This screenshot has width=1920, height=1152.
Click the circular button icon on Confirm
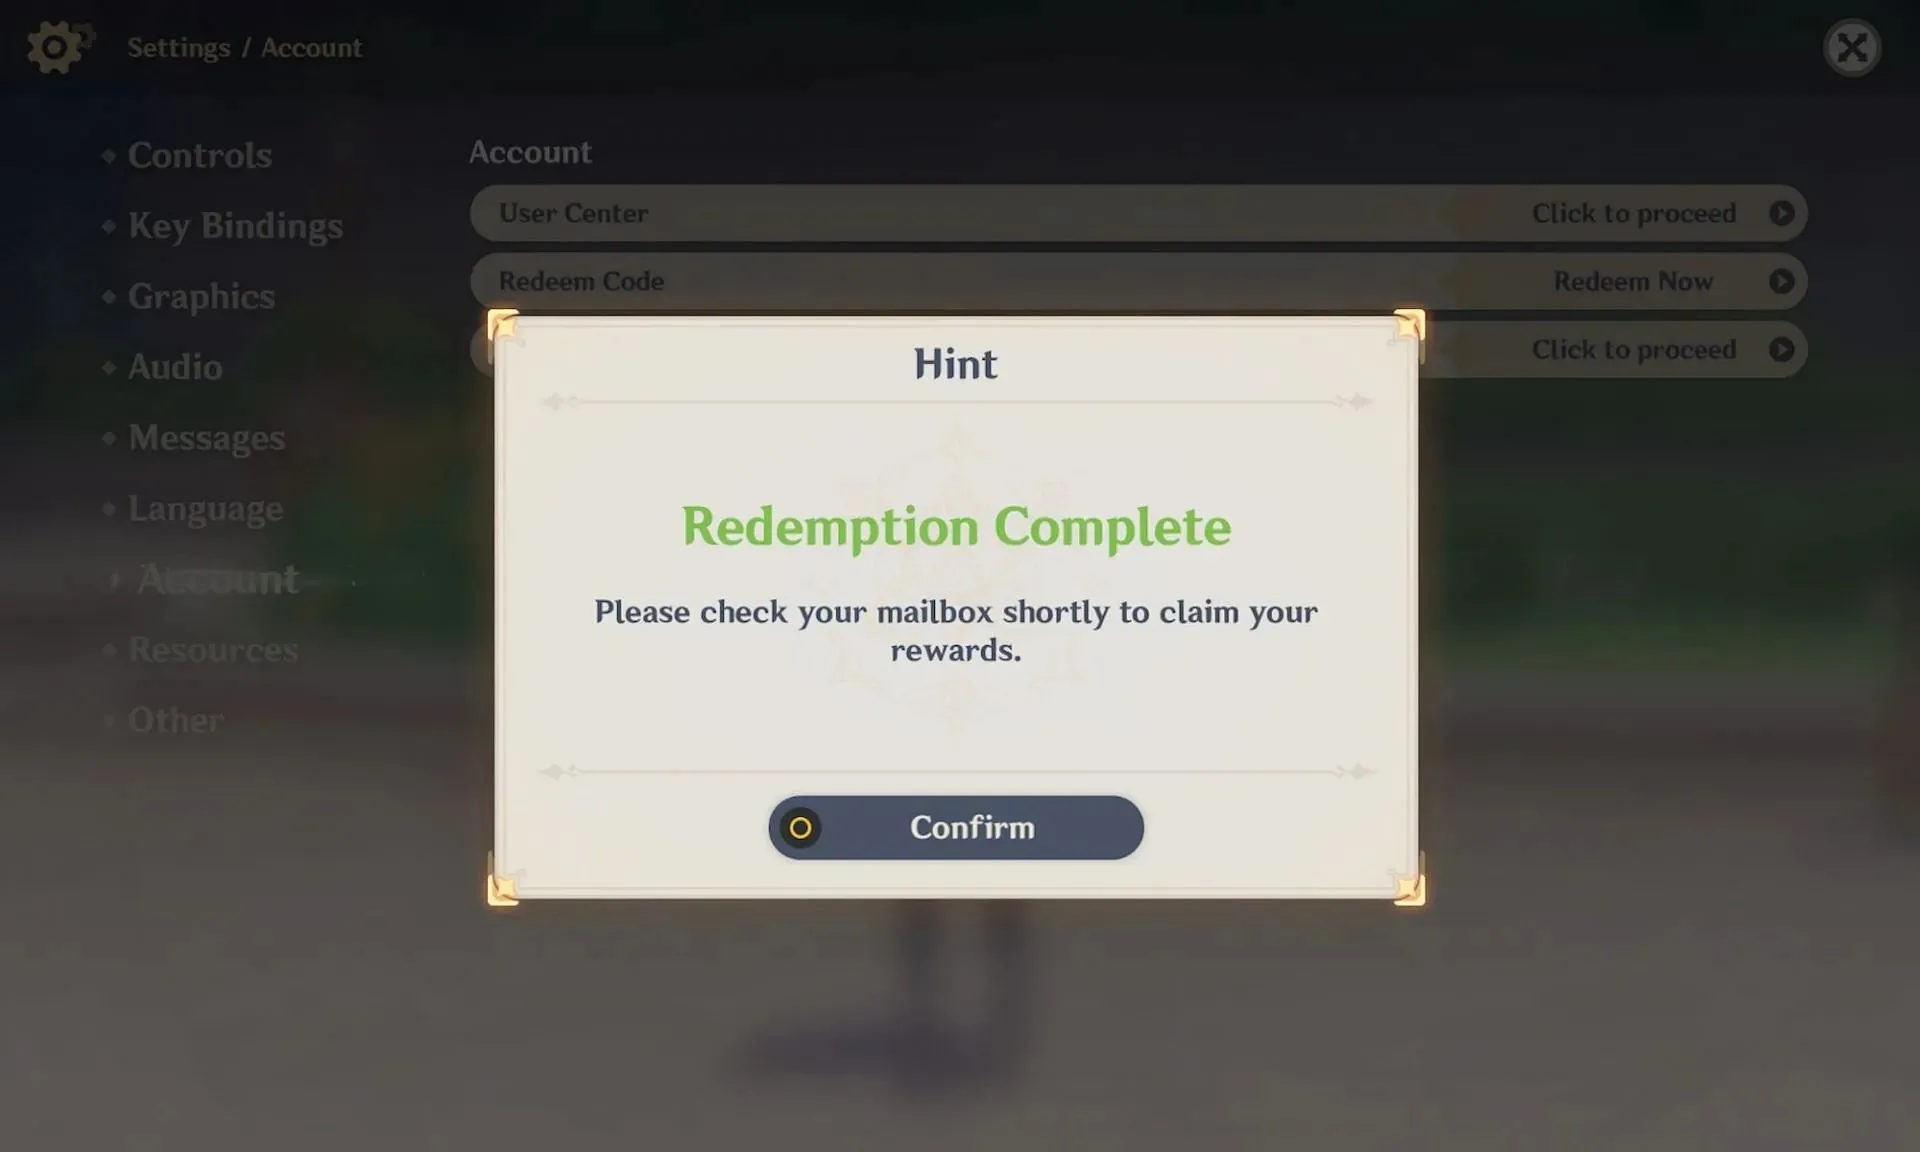(x=800, y=827)
